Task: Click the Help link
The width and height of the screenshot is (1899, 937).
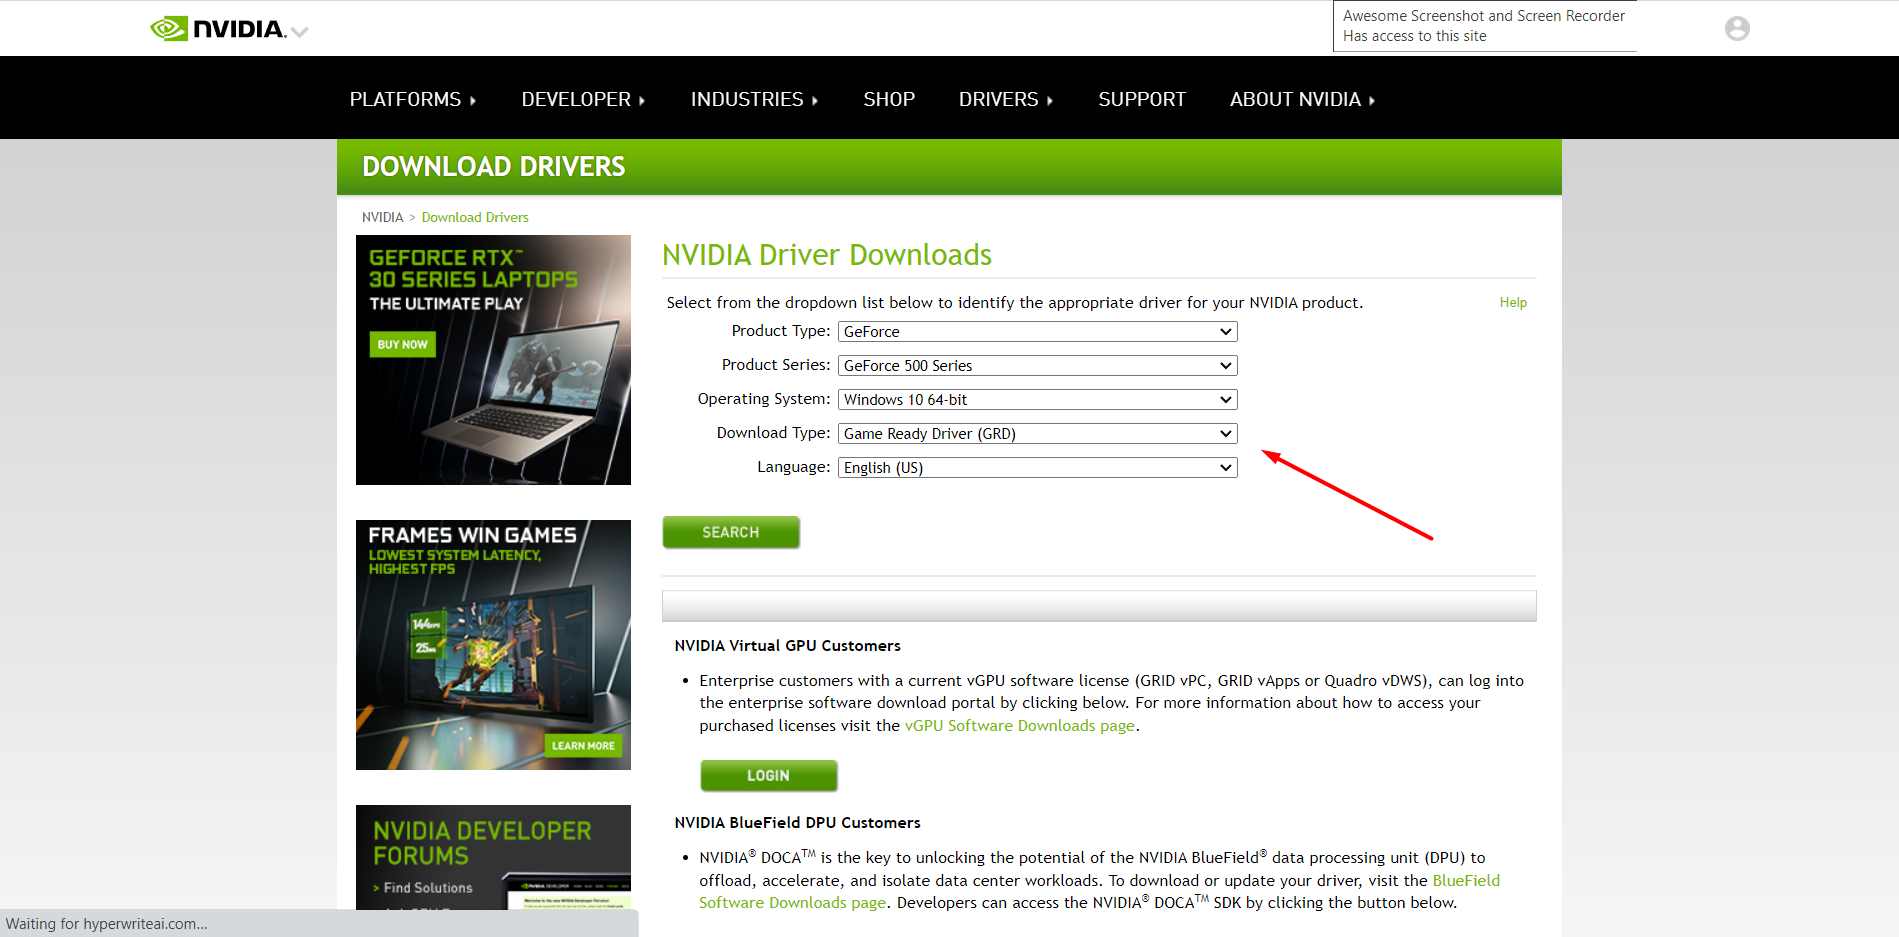Action: (x=1512, y=302)
